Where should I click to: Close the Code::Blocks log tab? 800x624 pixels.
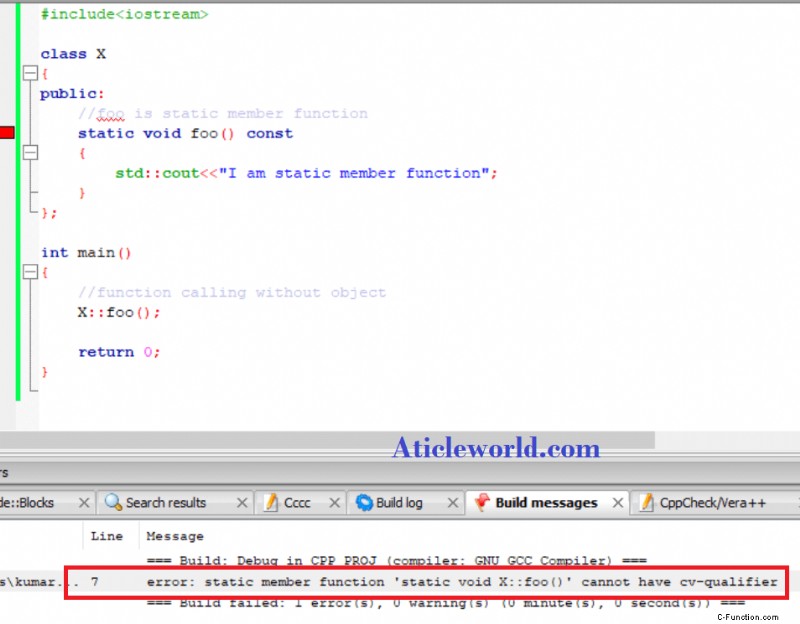[x=83, y=503]
